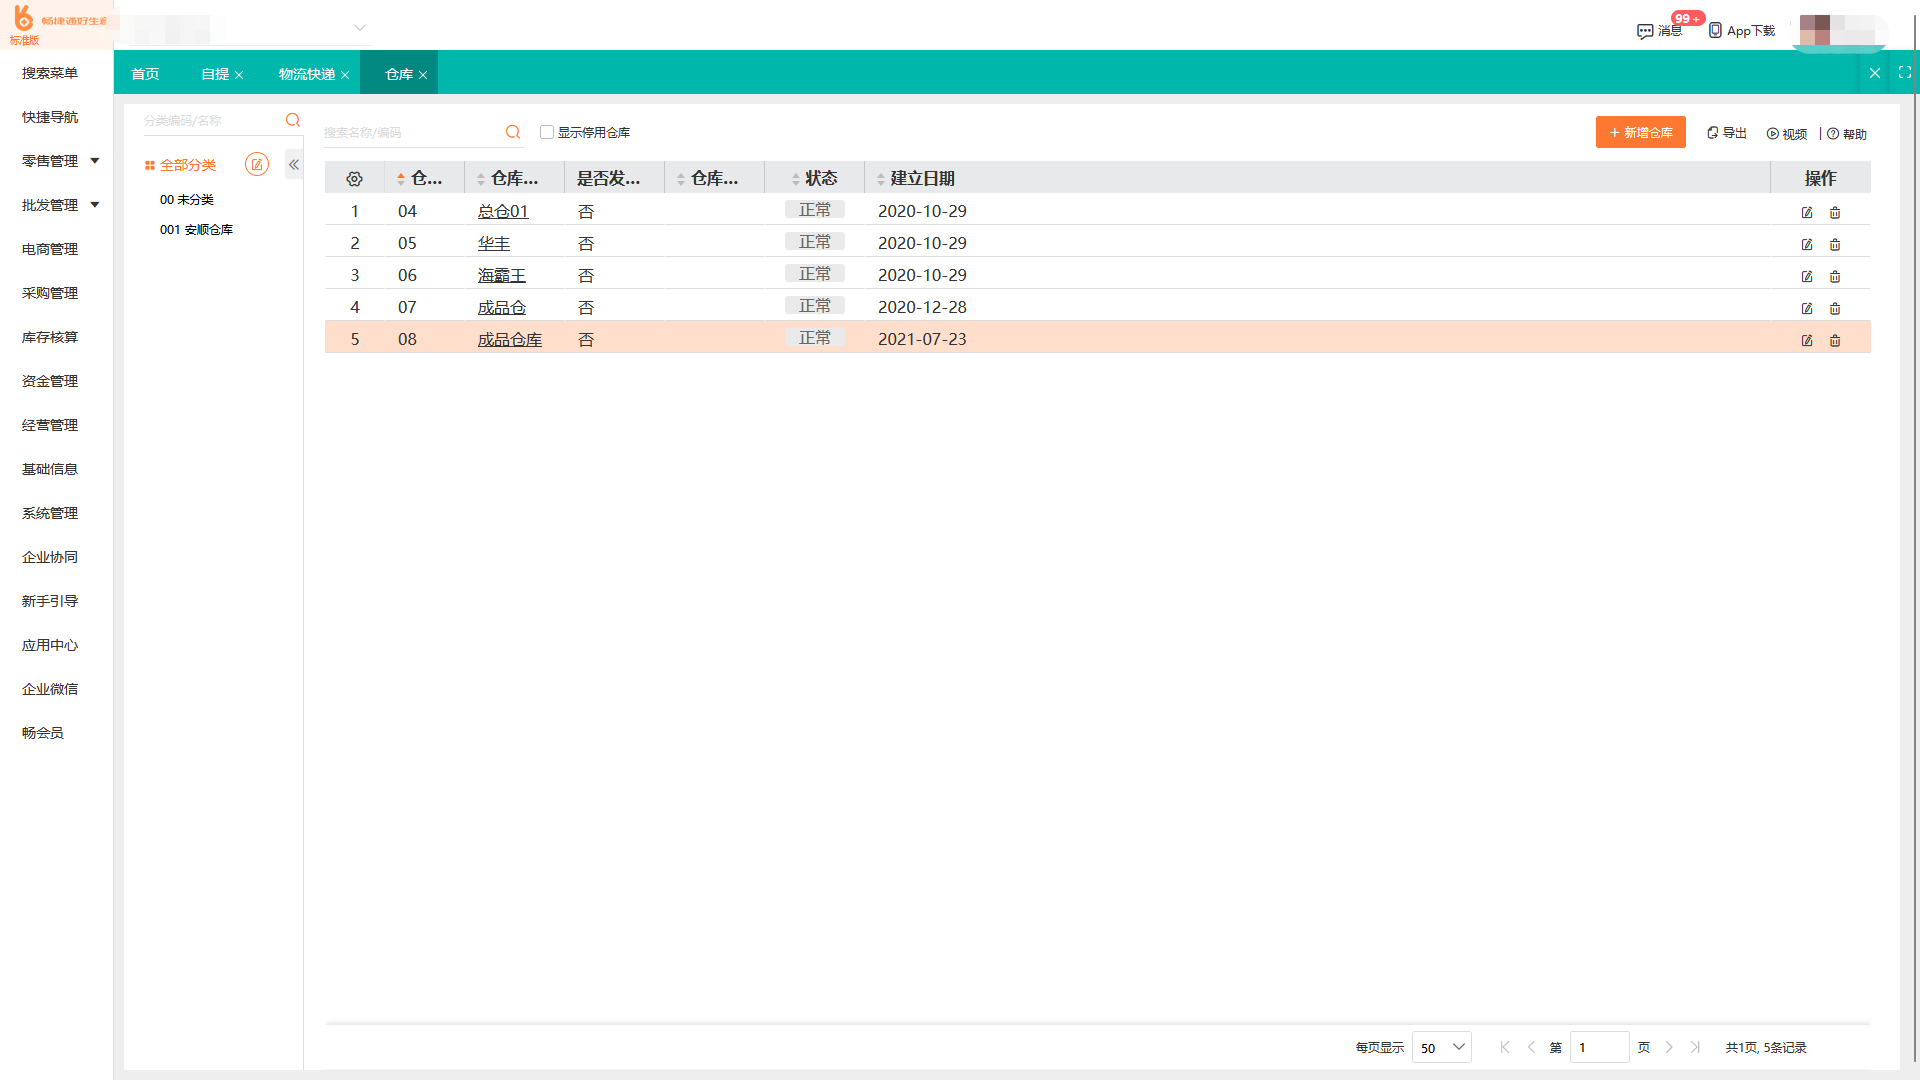Click the collapse sidebar arrow icon
The image size is (1920, 1080).
(x=294, y=164)
